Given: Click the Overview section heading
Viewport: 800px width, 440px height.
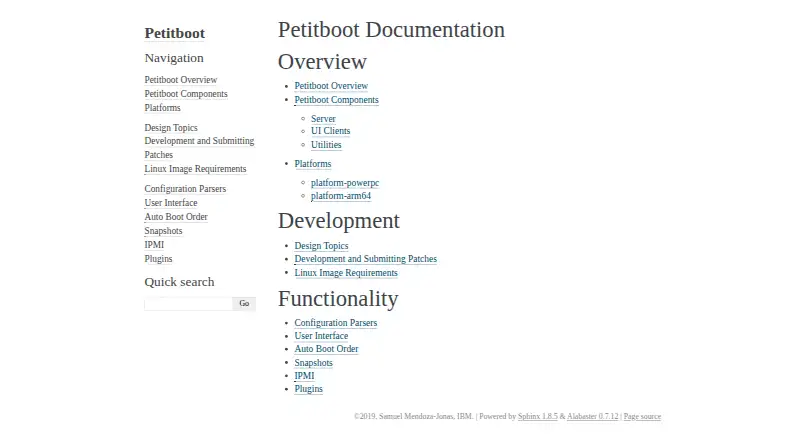Looking at the screenshot, I should click(322, 62).
